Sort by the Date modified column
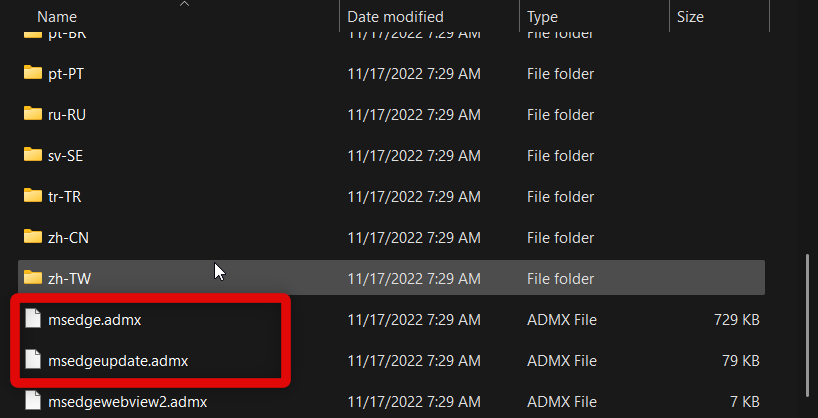The image size is (818, 418). pos(395,17)
